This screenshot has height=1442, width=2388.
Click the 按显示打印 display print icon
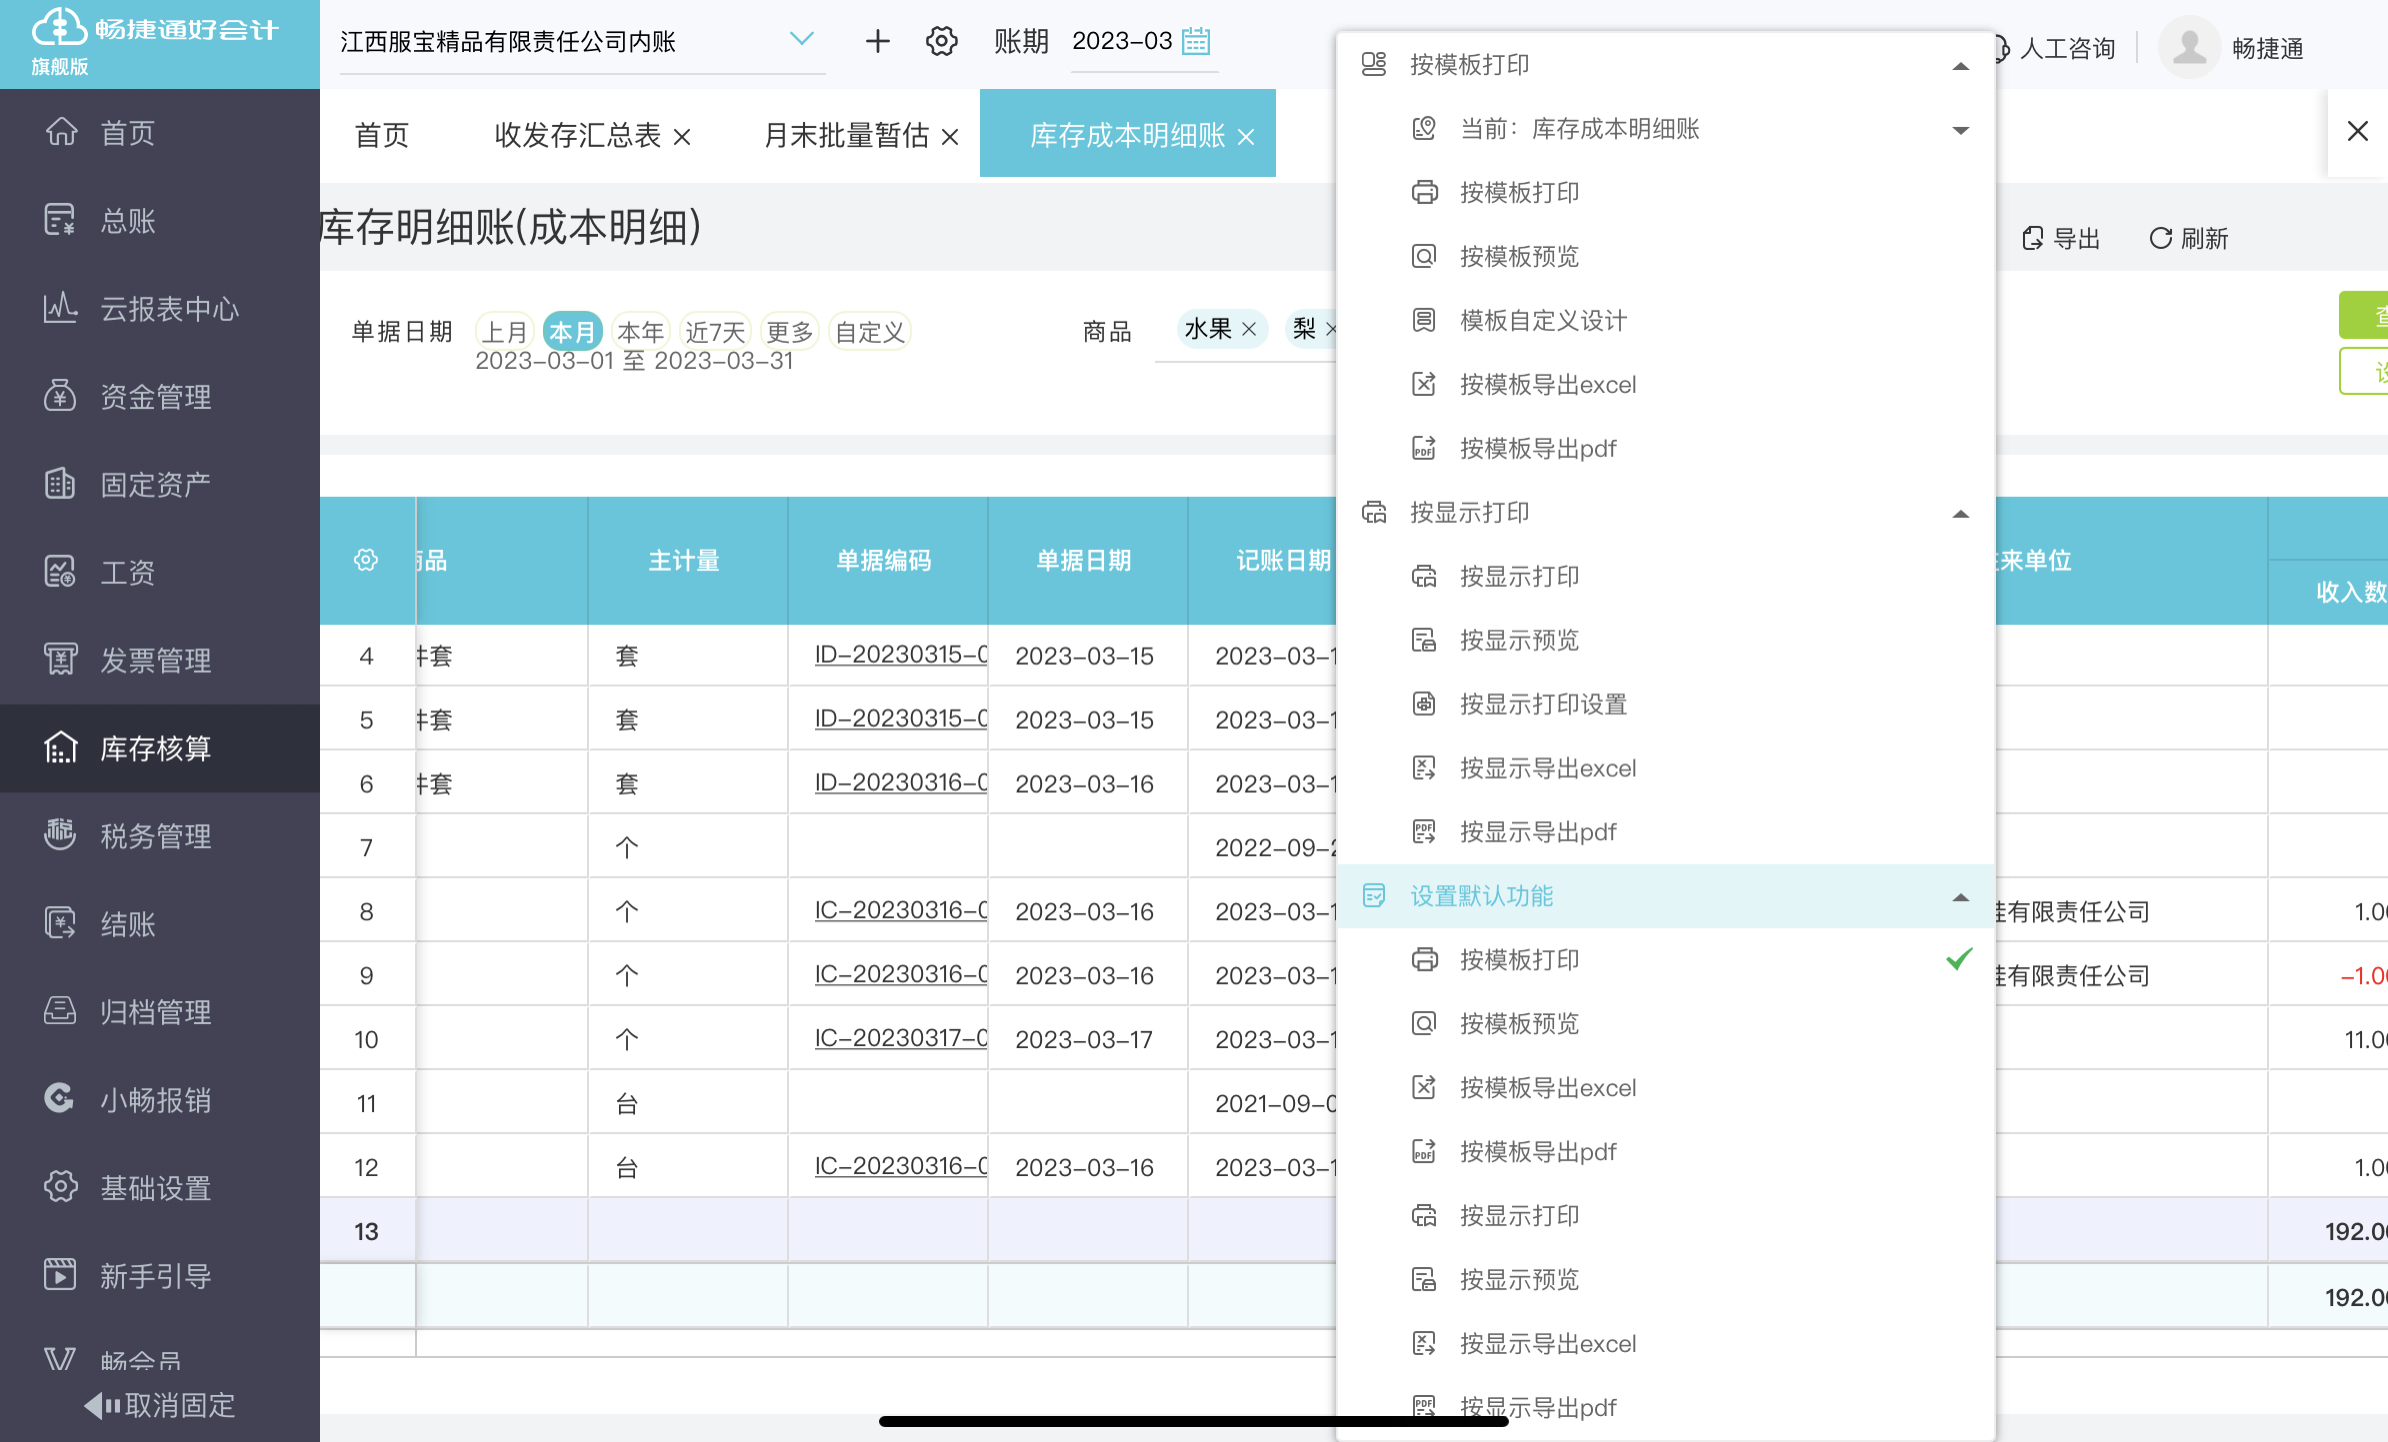click(x=1426, y=575)
